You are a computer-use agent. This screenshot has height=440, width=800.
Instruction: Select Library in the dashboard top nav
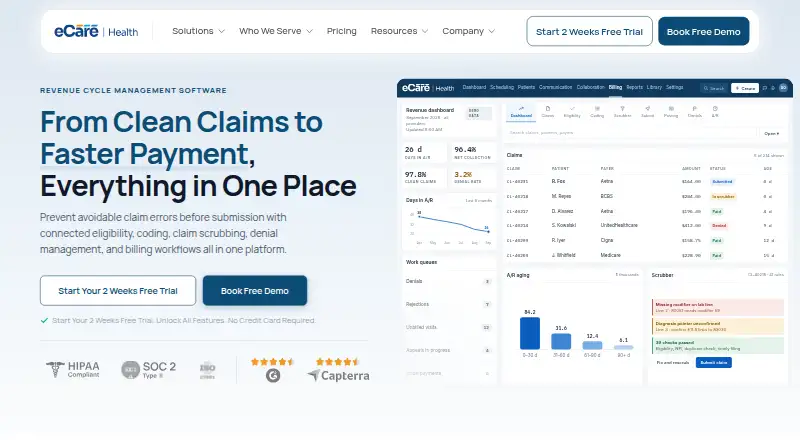tap(654, 87)
